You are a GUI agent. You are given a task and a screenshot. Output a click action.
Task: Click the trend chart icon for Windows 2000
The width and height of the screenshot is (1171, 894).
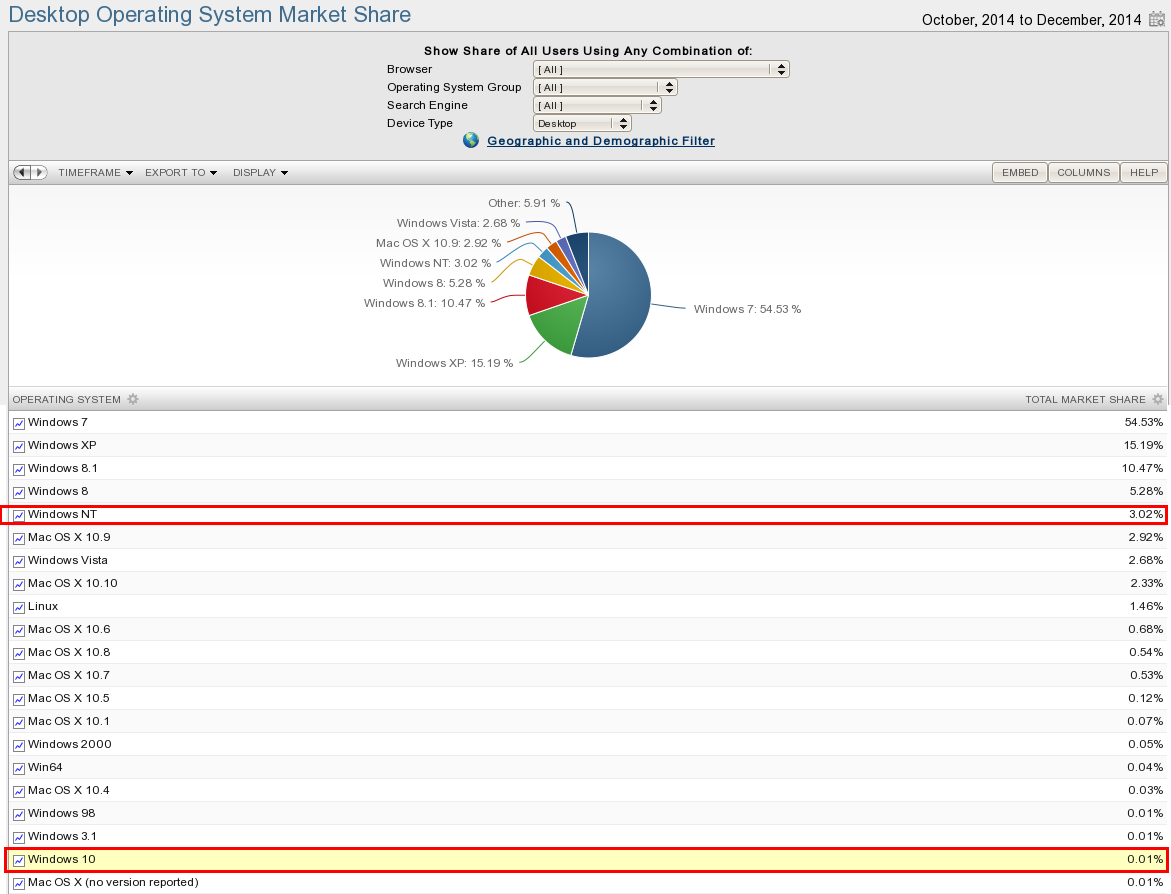coord(19,745)
